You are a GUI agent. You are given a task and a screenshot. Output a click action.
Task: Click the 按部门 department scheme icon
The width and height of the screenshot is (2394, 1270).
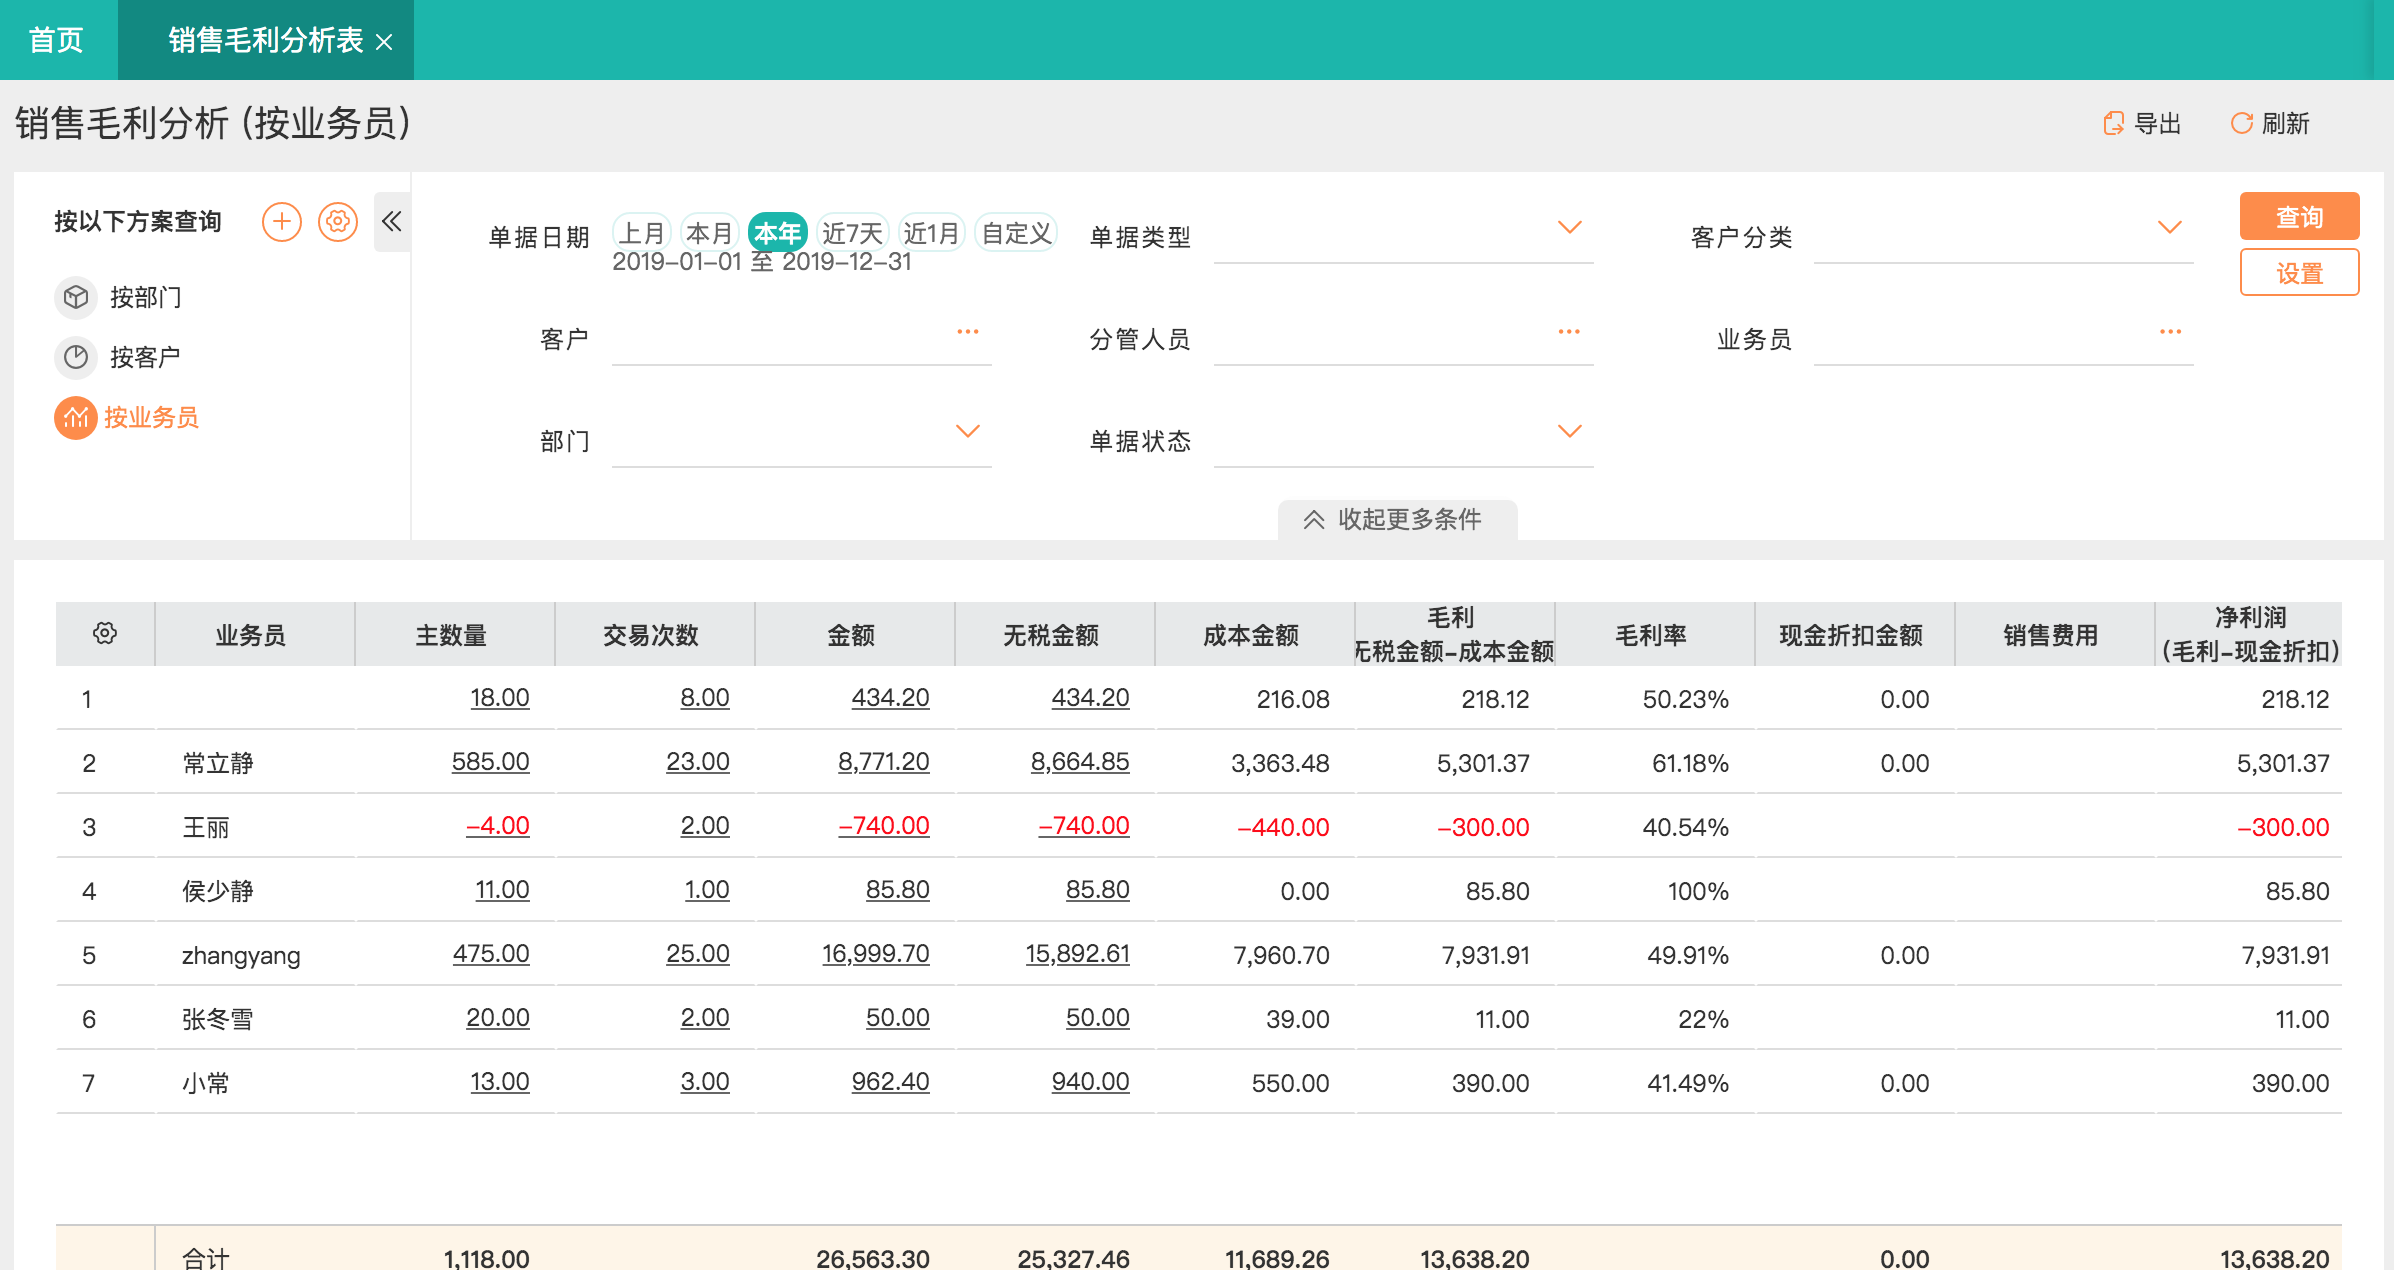pos(74,298)
